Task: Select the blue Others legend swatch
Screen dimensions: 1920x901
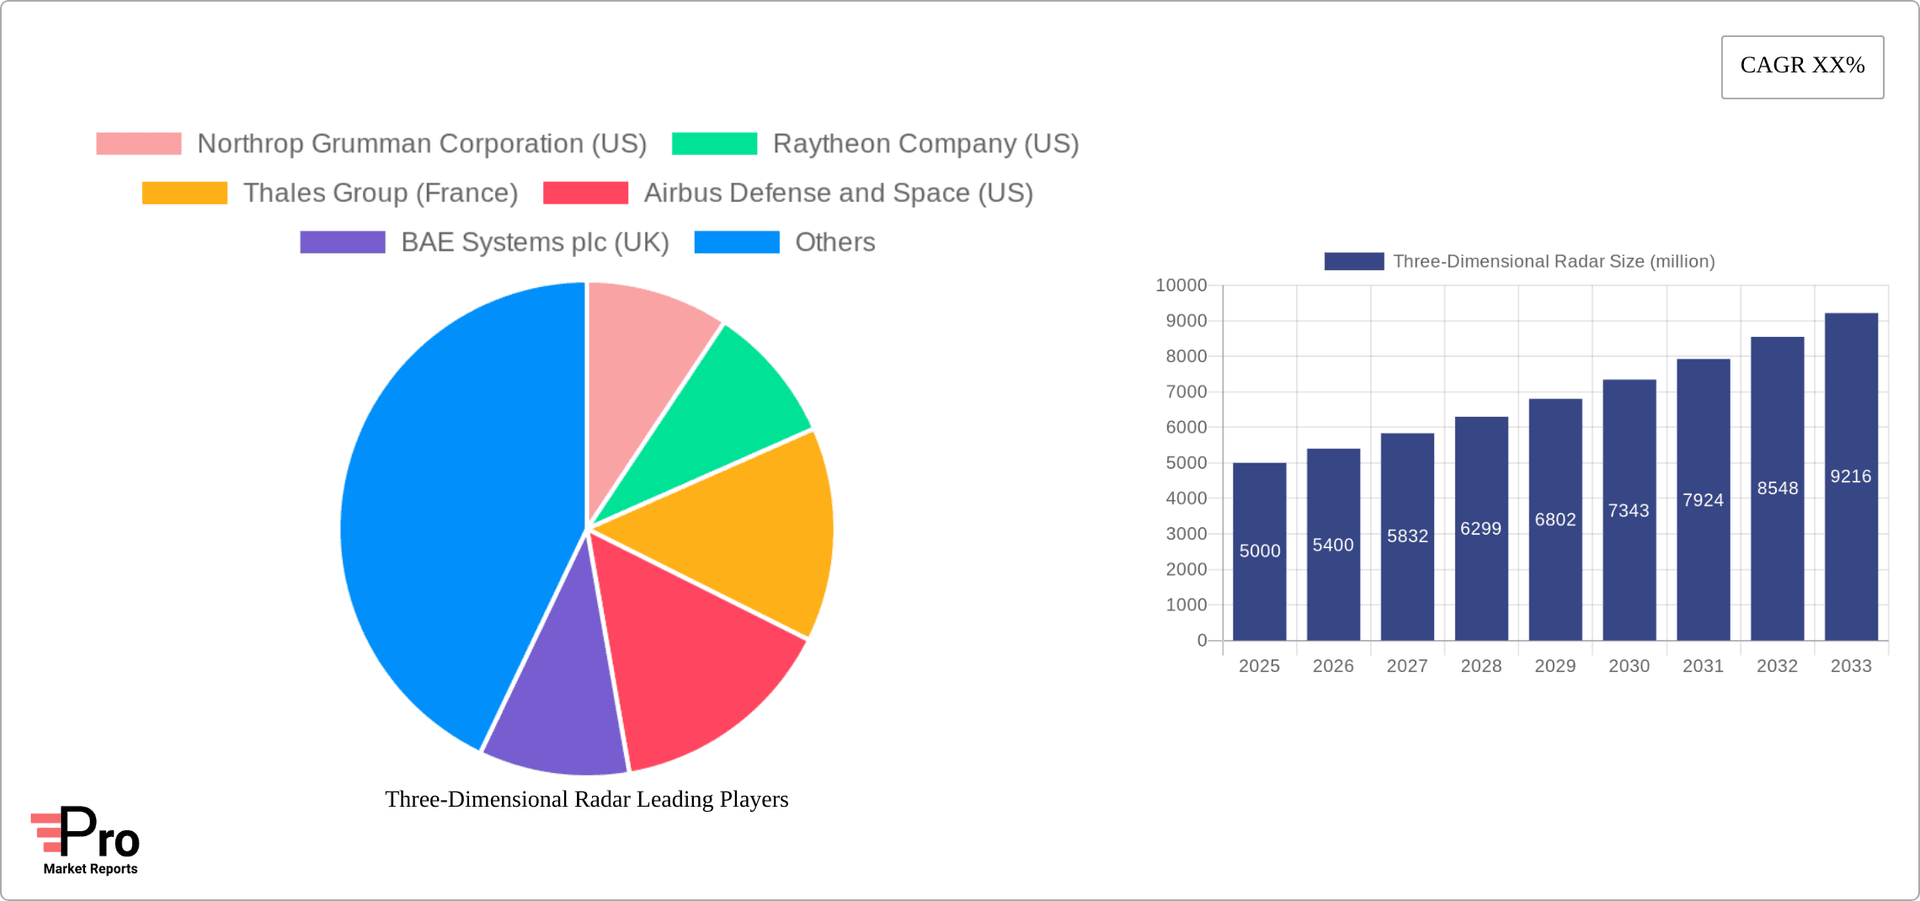Action: [737, 242]
